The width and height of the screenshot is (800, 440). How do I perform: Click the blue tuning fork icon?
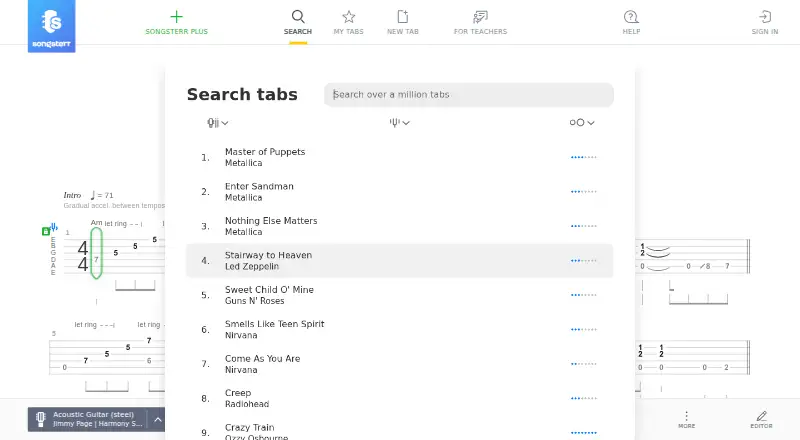coord(54,227)
